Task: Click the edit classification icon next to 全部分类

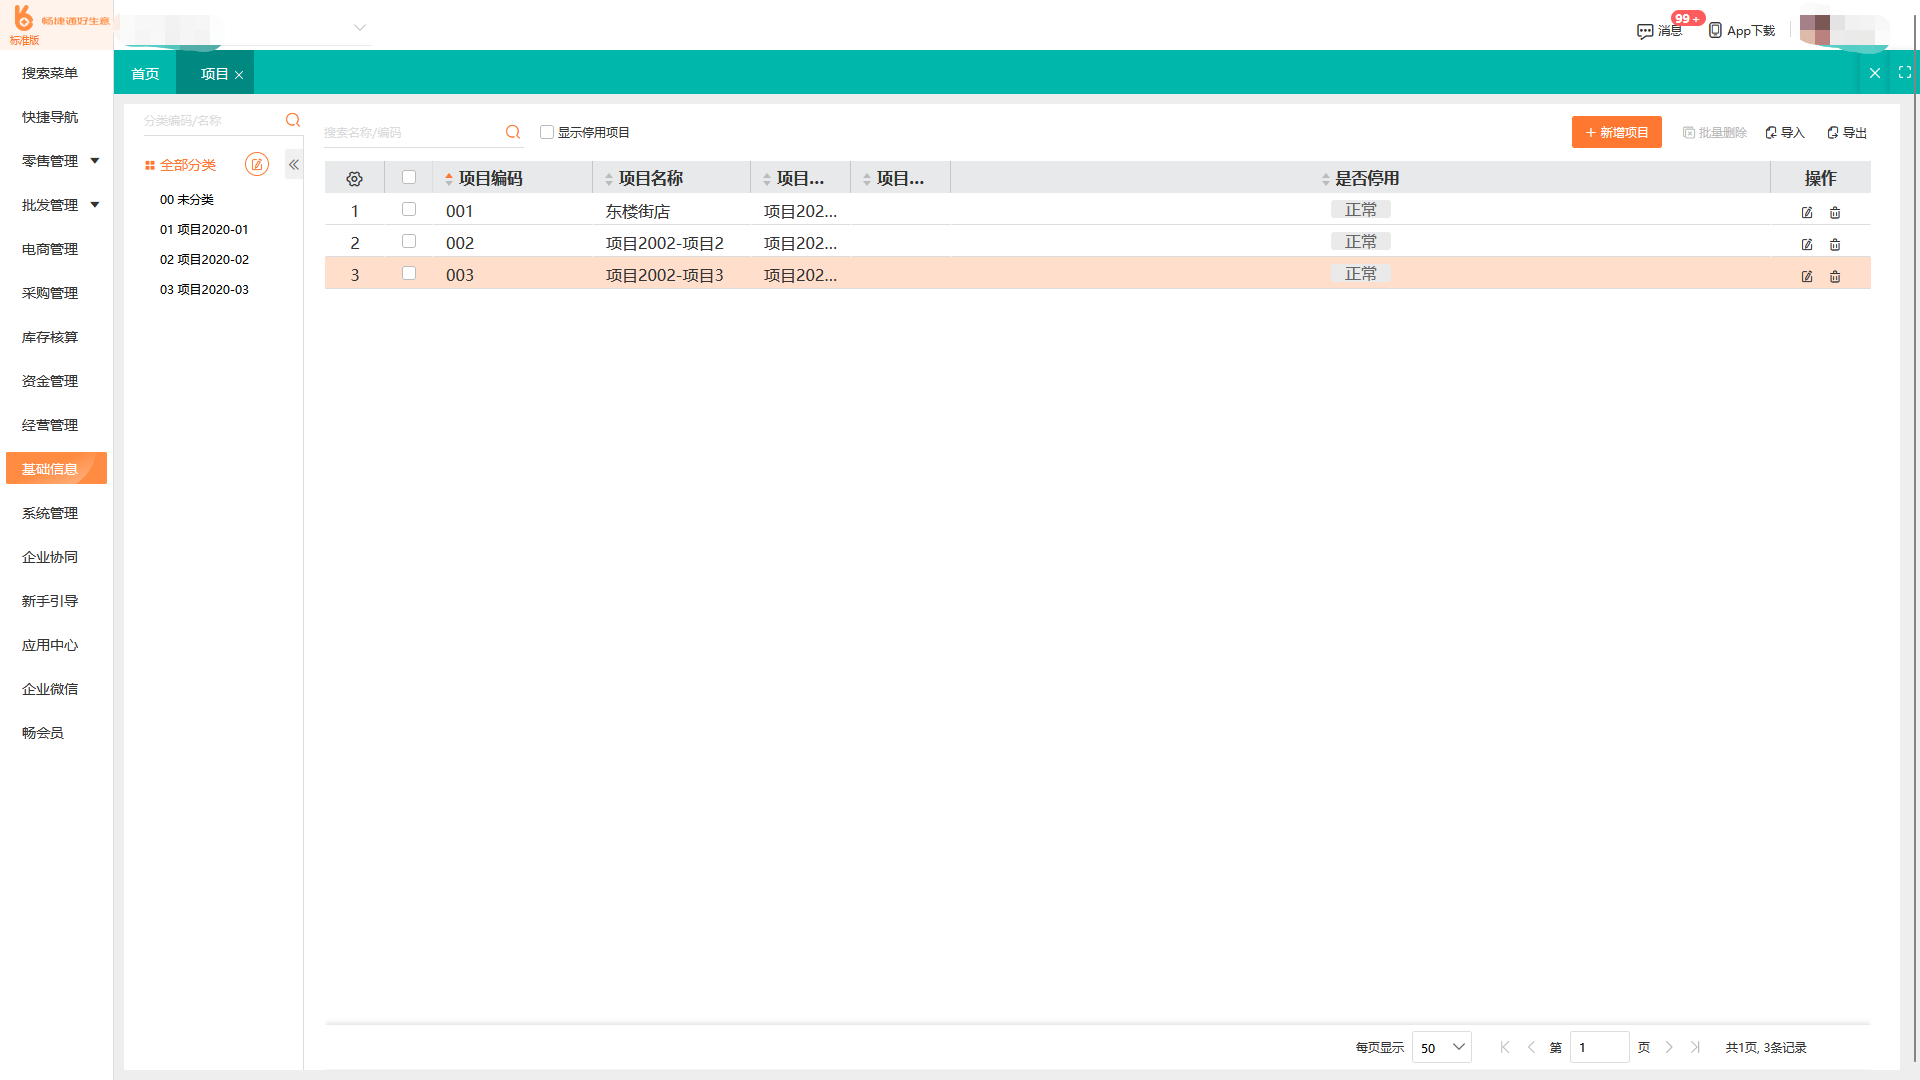Action: [258, 164]
